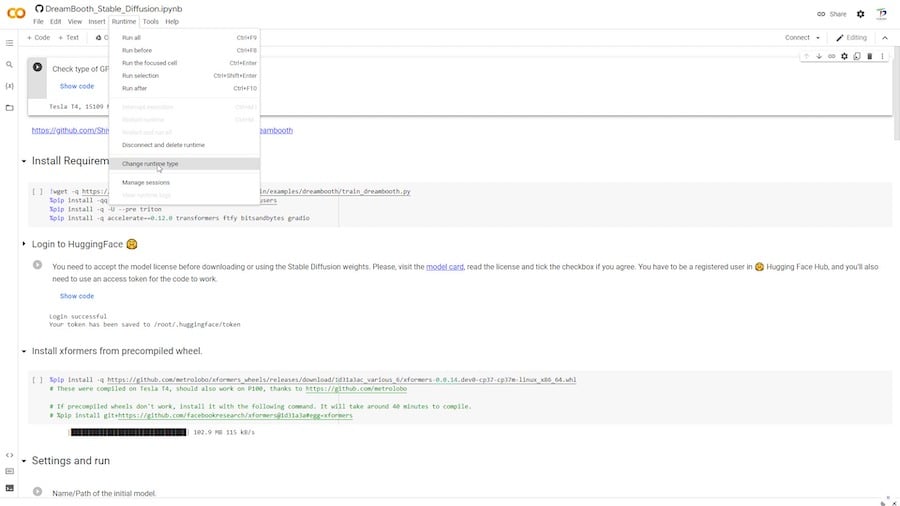Open the xformers wheel download URL
The width and height of the screenshot is (900, 506).
[342, 380]
